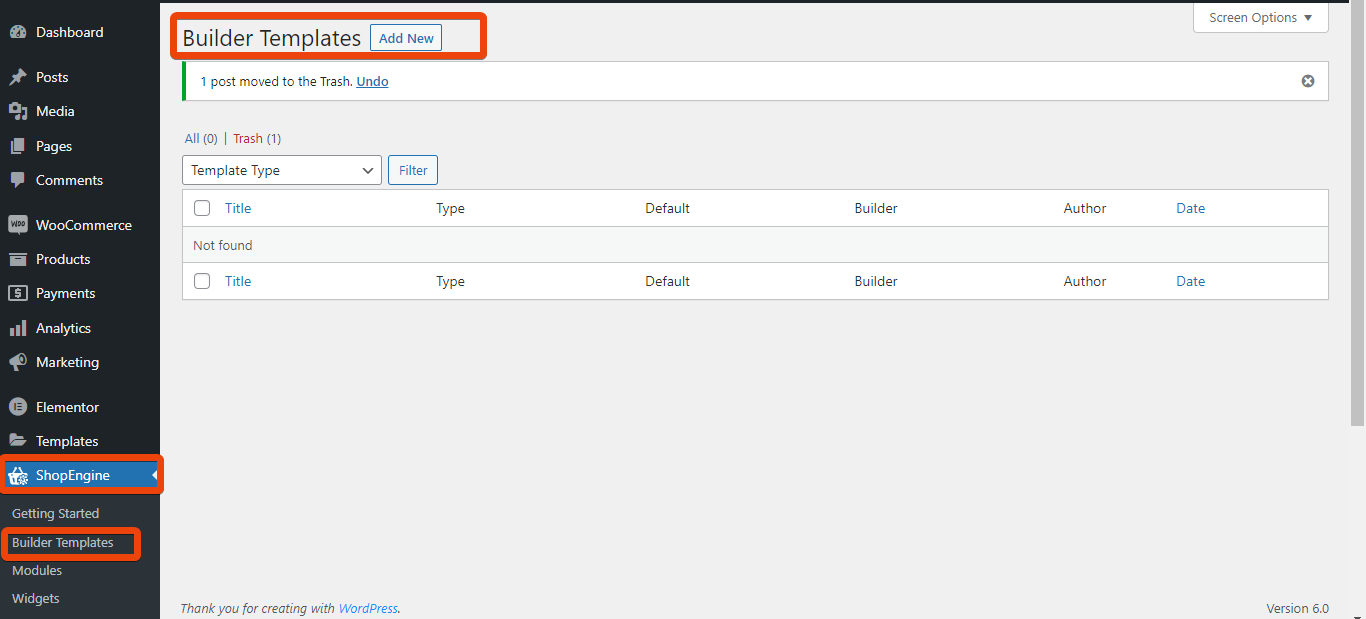Click the WooCommerce Woo icon

[18, 224]
